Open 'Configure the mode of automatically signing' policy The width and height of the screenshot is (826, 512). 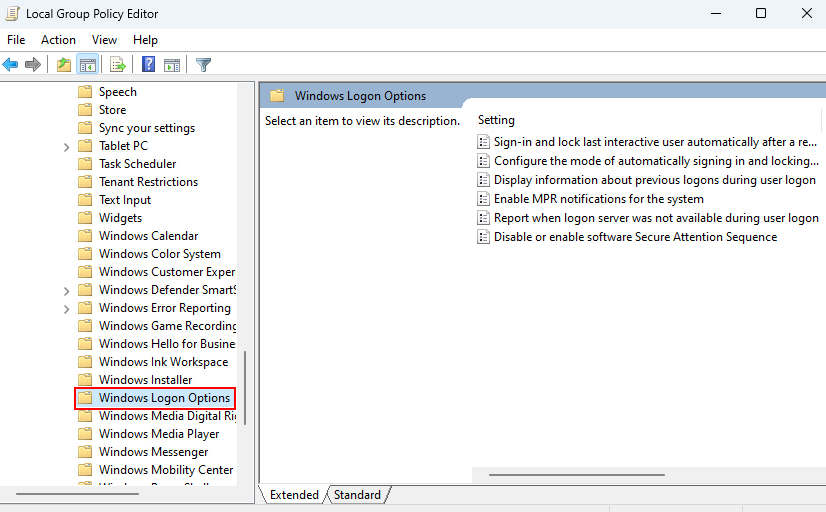coord(656,161)
